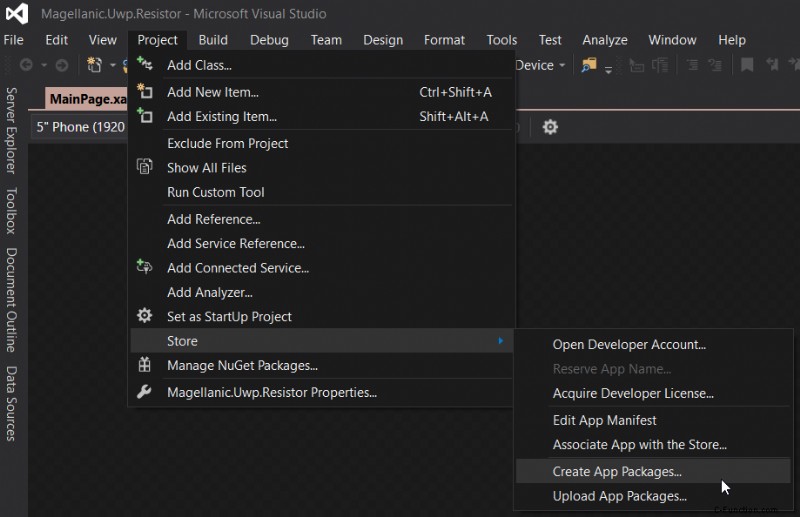The image size is (800, 517).
Task: Open the 5" Phone screen size dropdown
Action: (x=80, y=127)
